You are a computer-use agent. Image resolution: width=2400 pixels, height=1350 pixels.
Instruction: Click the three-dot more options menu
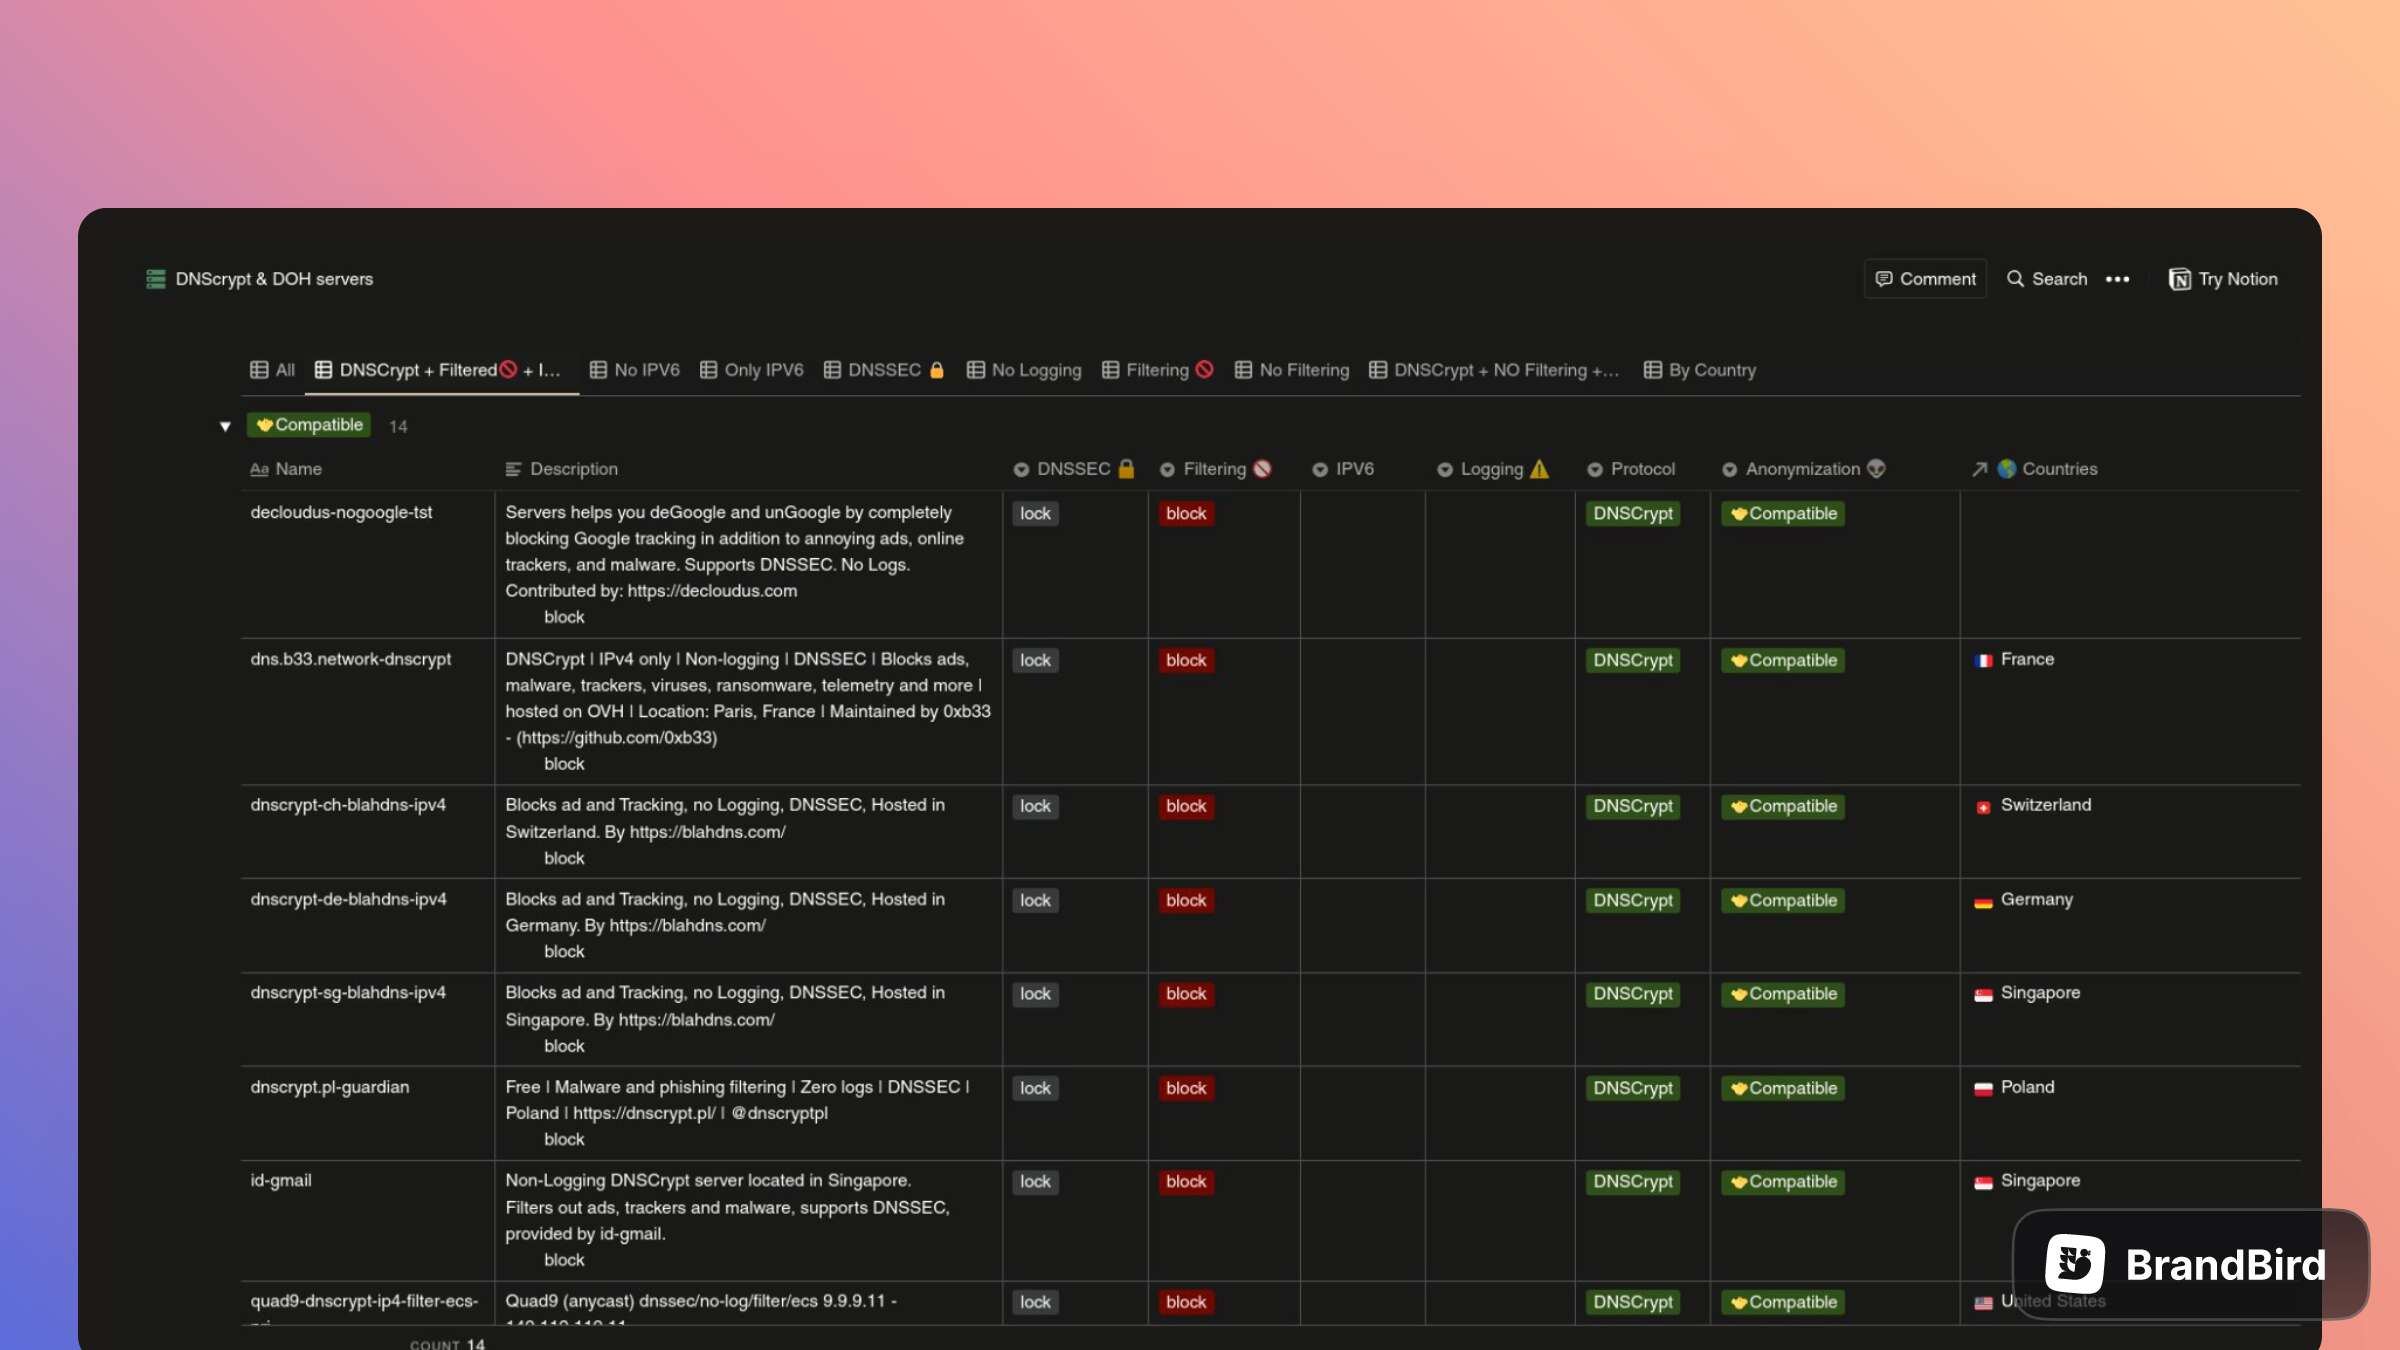[2118, 279]
